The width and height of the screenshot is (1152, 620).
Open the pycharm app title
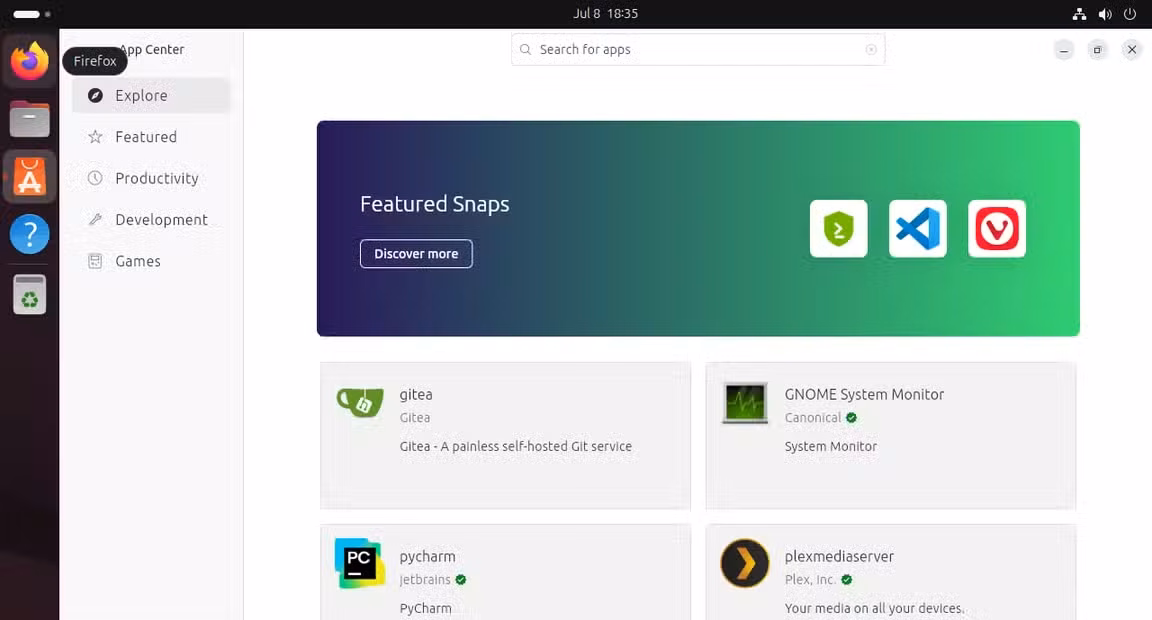(428, 557)
